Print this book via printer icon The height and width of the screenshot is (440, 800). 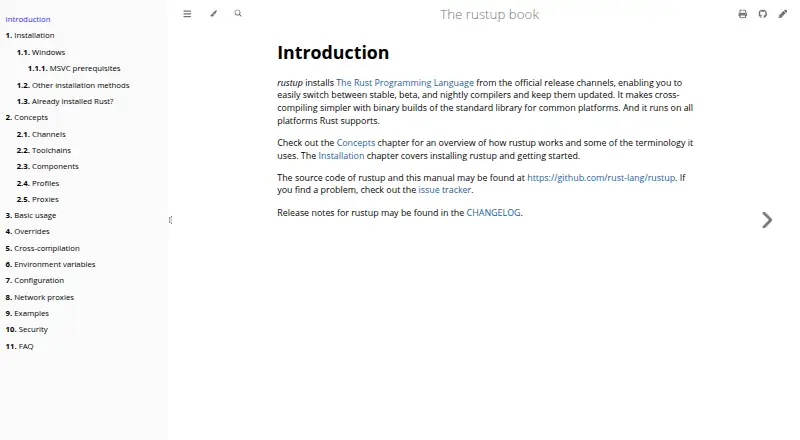coord(743,14)
